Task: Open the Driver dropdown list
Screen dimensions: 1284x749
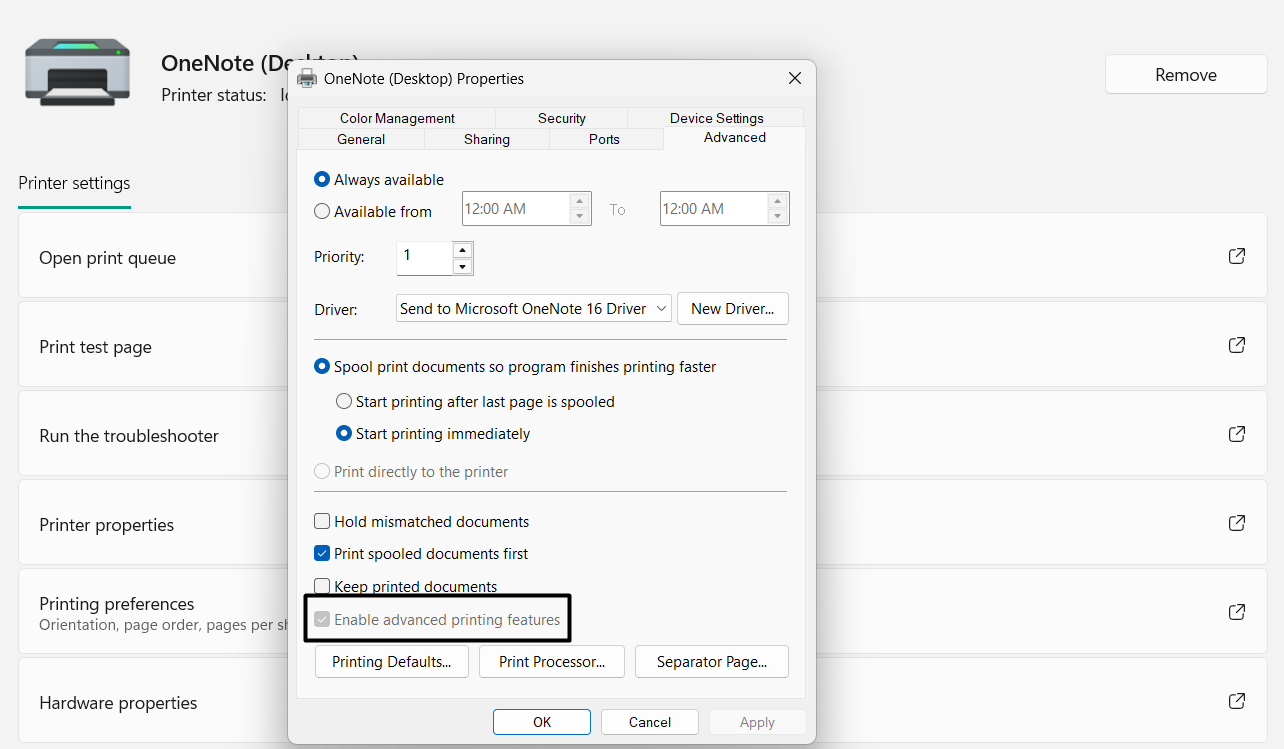Action: pos(663,308)
